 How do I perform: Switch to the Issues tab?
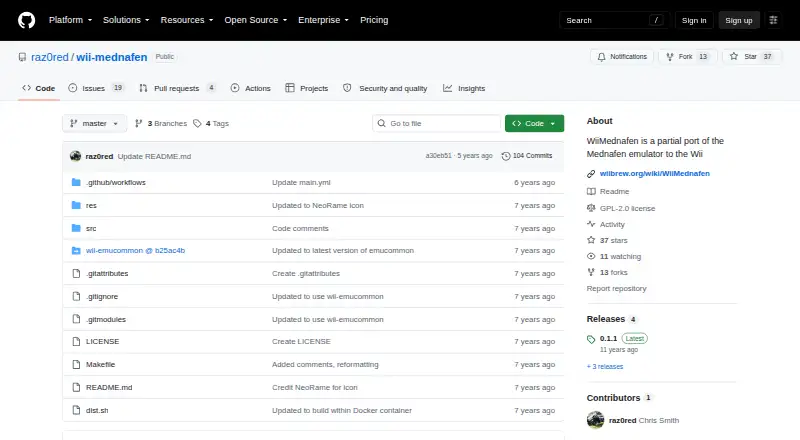(x=96, y=88)
